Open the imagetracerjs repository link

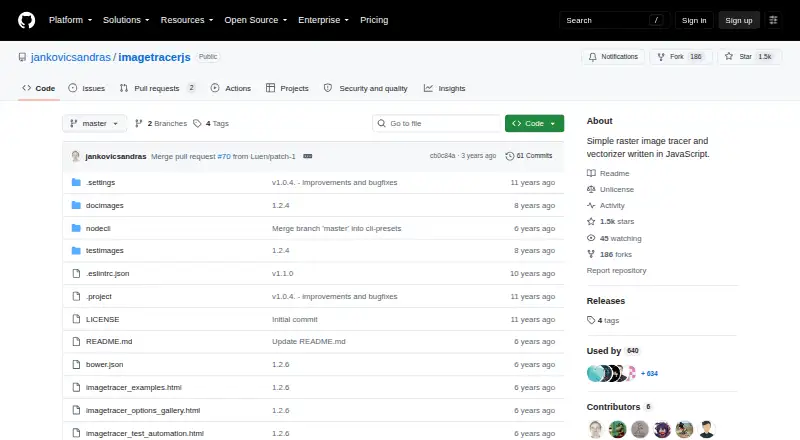[154, 57]
